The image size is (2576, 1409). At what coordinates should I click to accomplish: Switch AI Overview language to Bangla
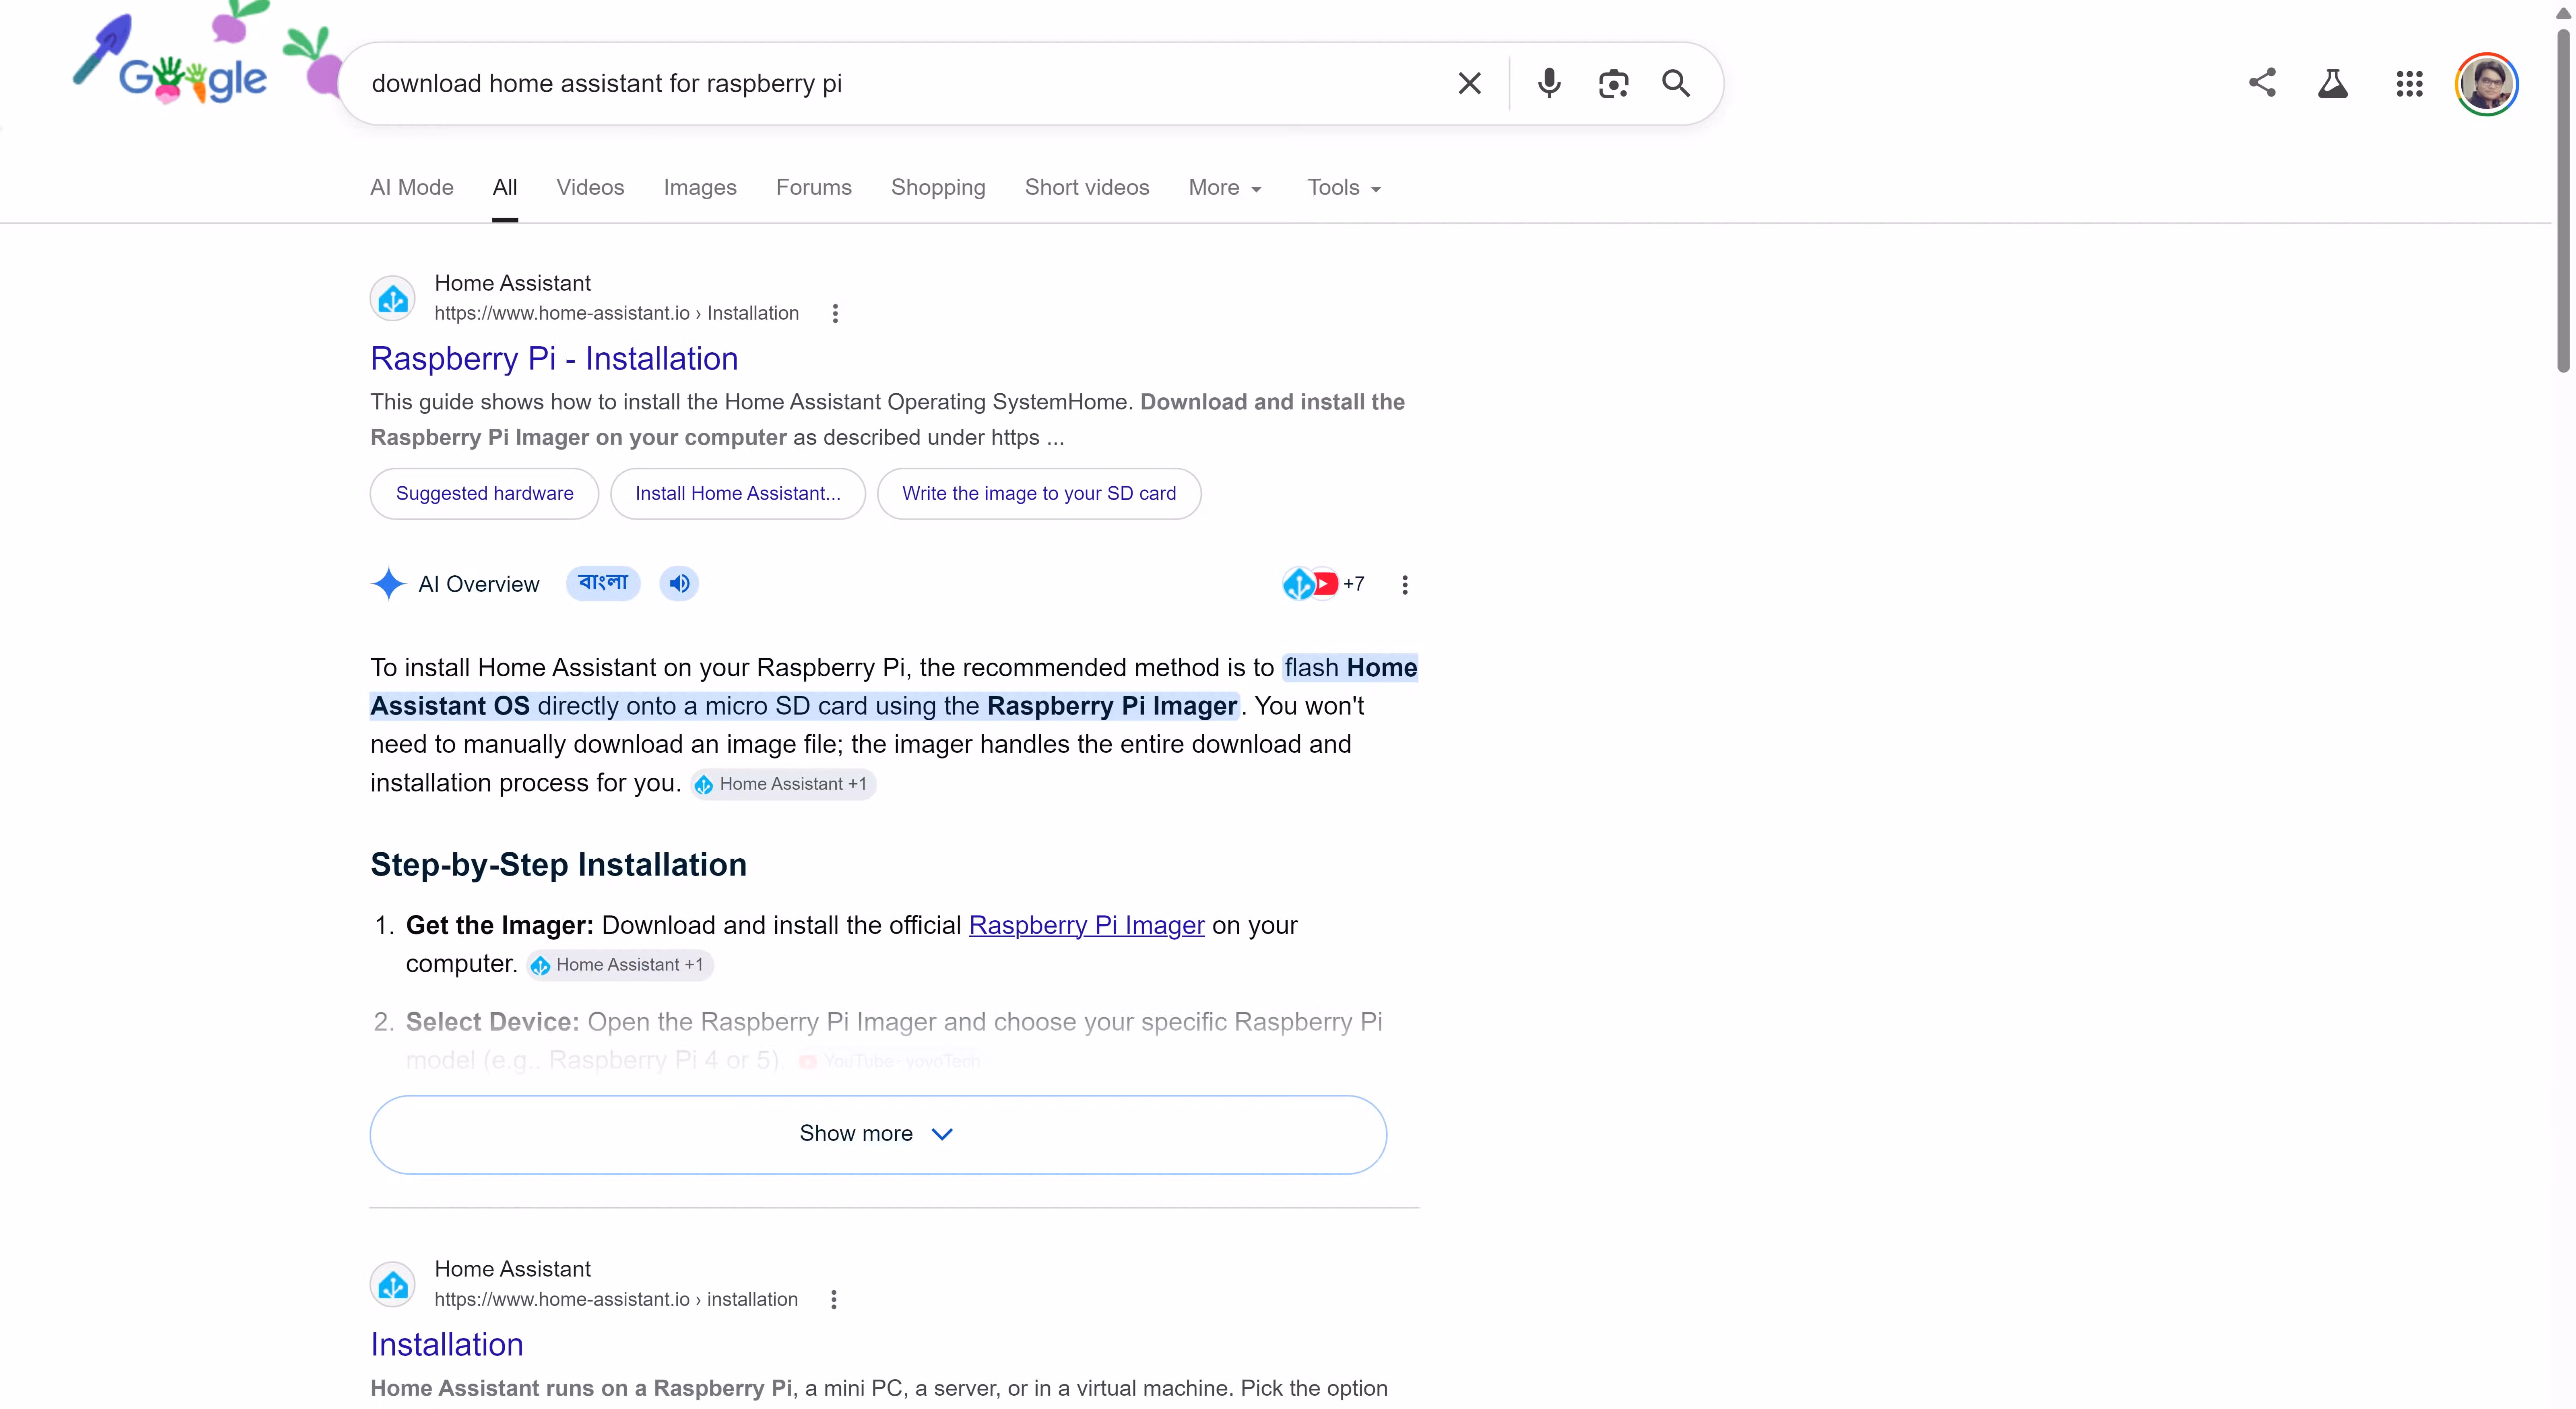tap(603, 583)
